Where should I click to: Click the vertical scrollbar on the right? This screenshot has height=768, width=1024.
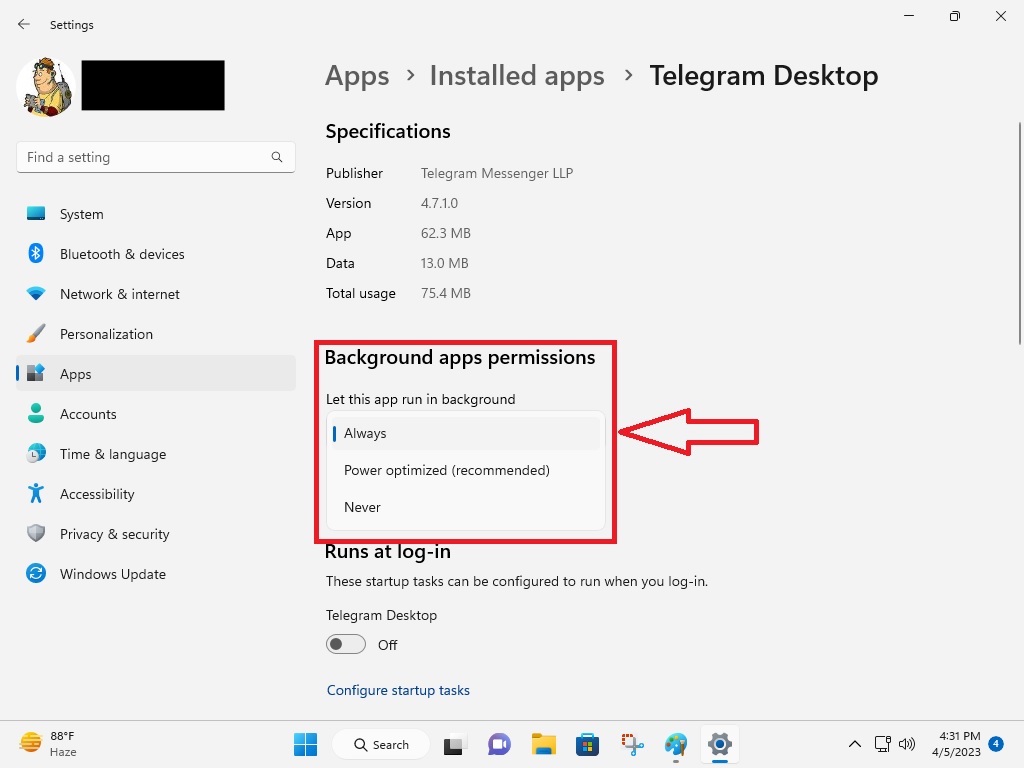[x=1019, y=232]
